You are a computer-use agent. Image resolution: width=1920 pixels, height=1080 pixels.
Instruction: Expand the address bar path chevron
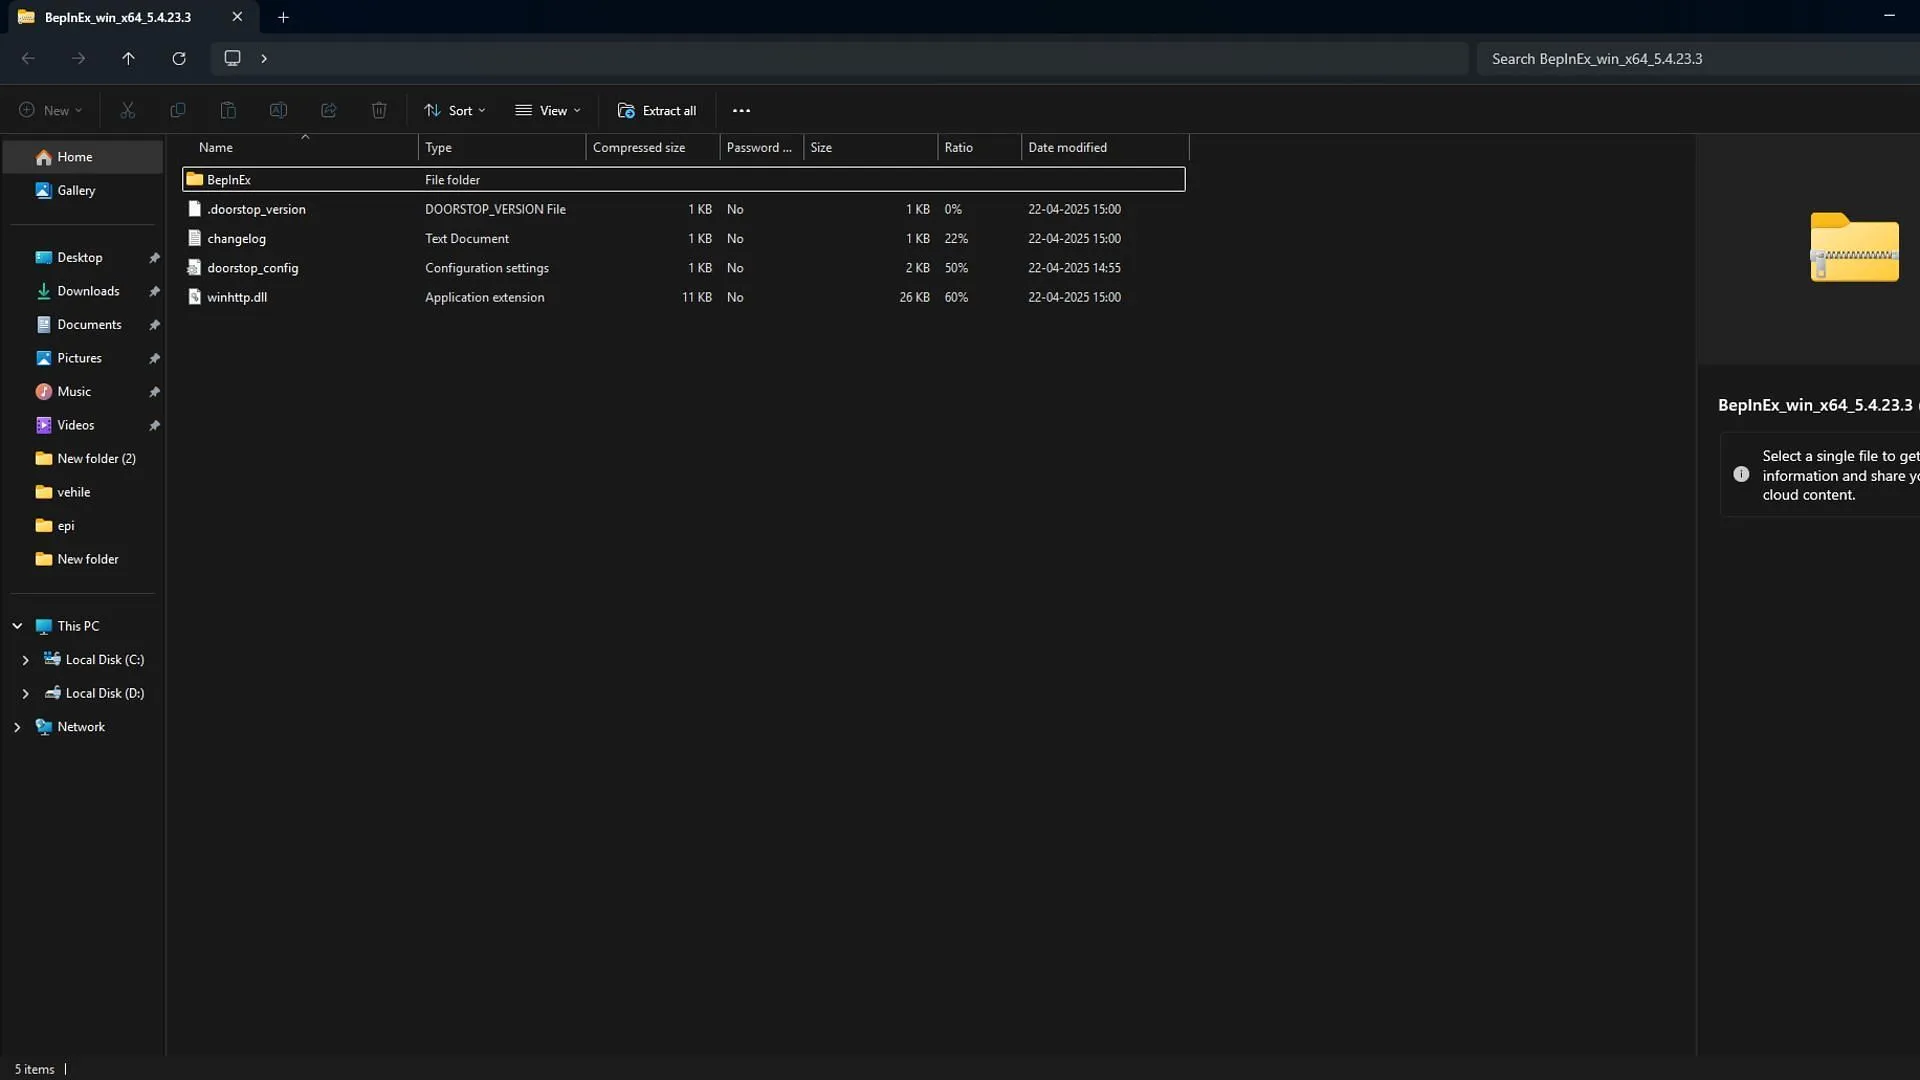[264, 58]
